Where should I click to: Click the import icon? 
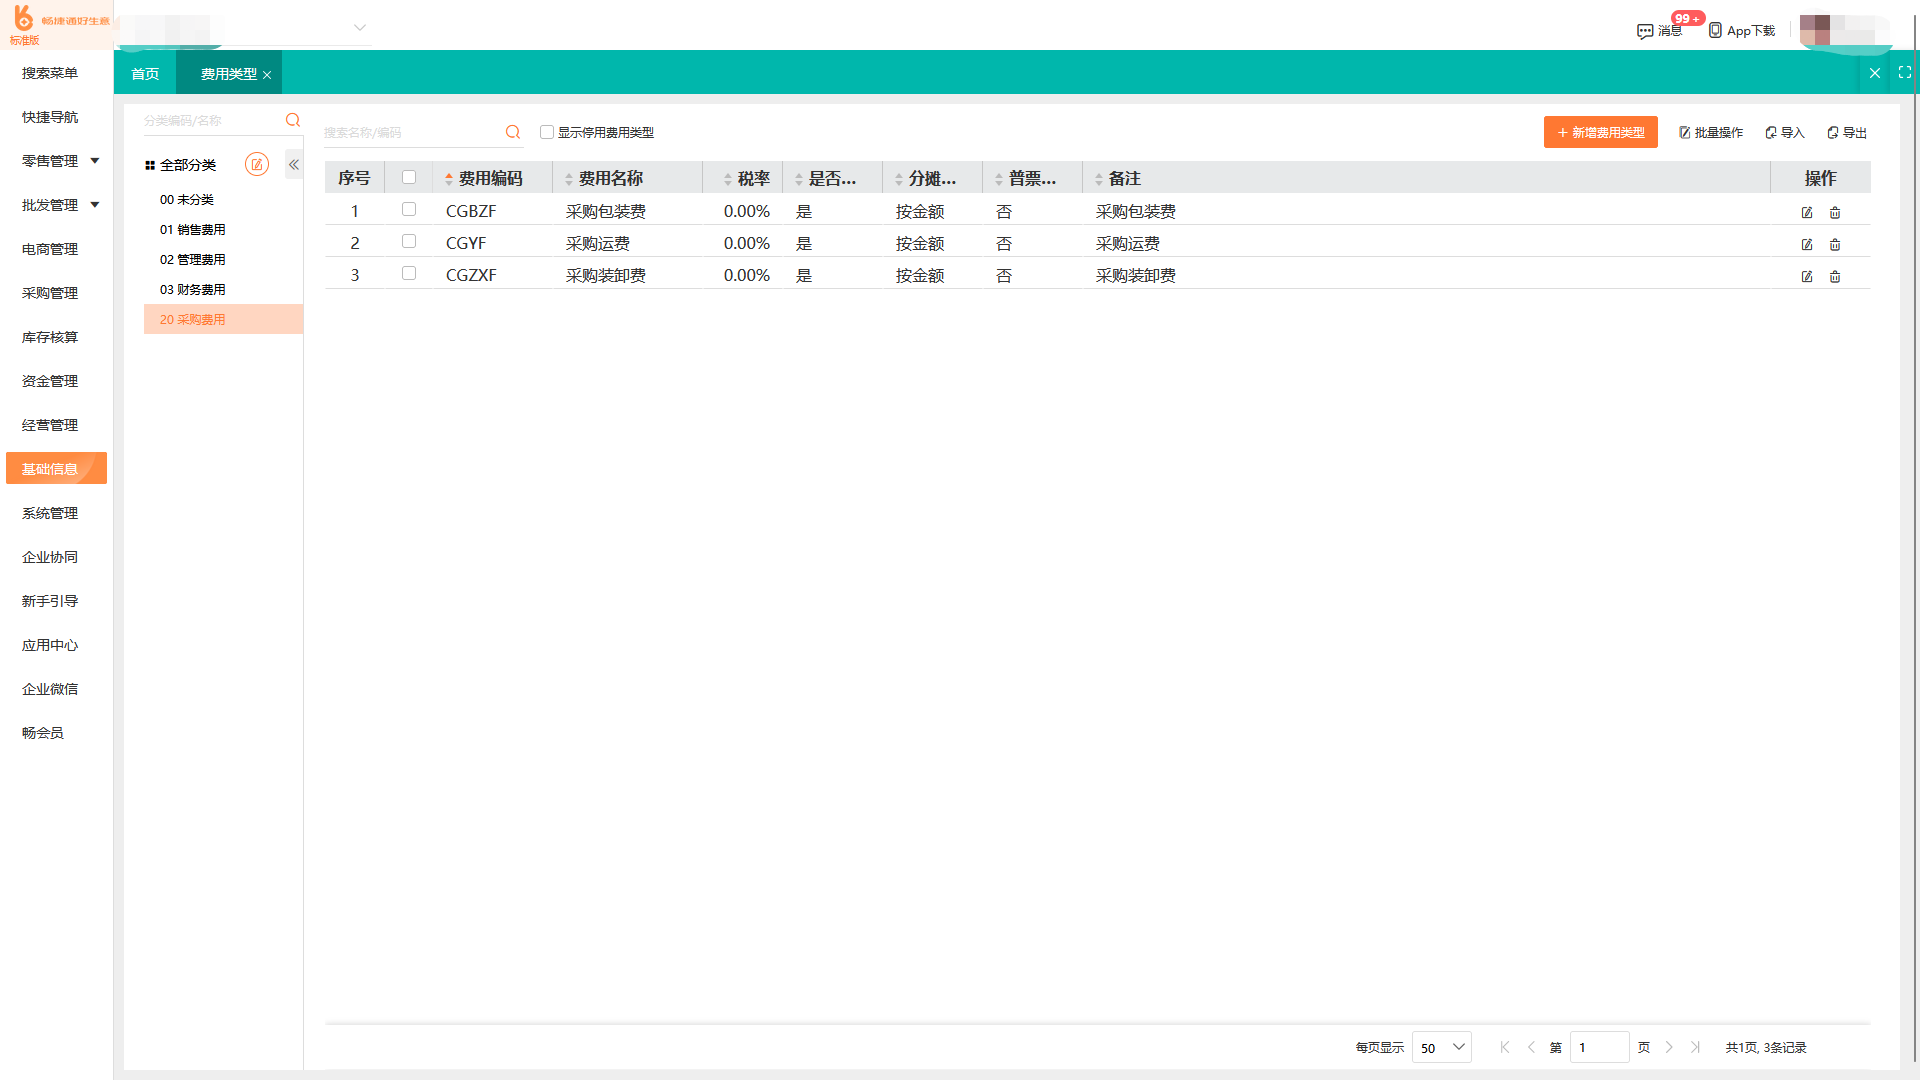[1787, 131]
